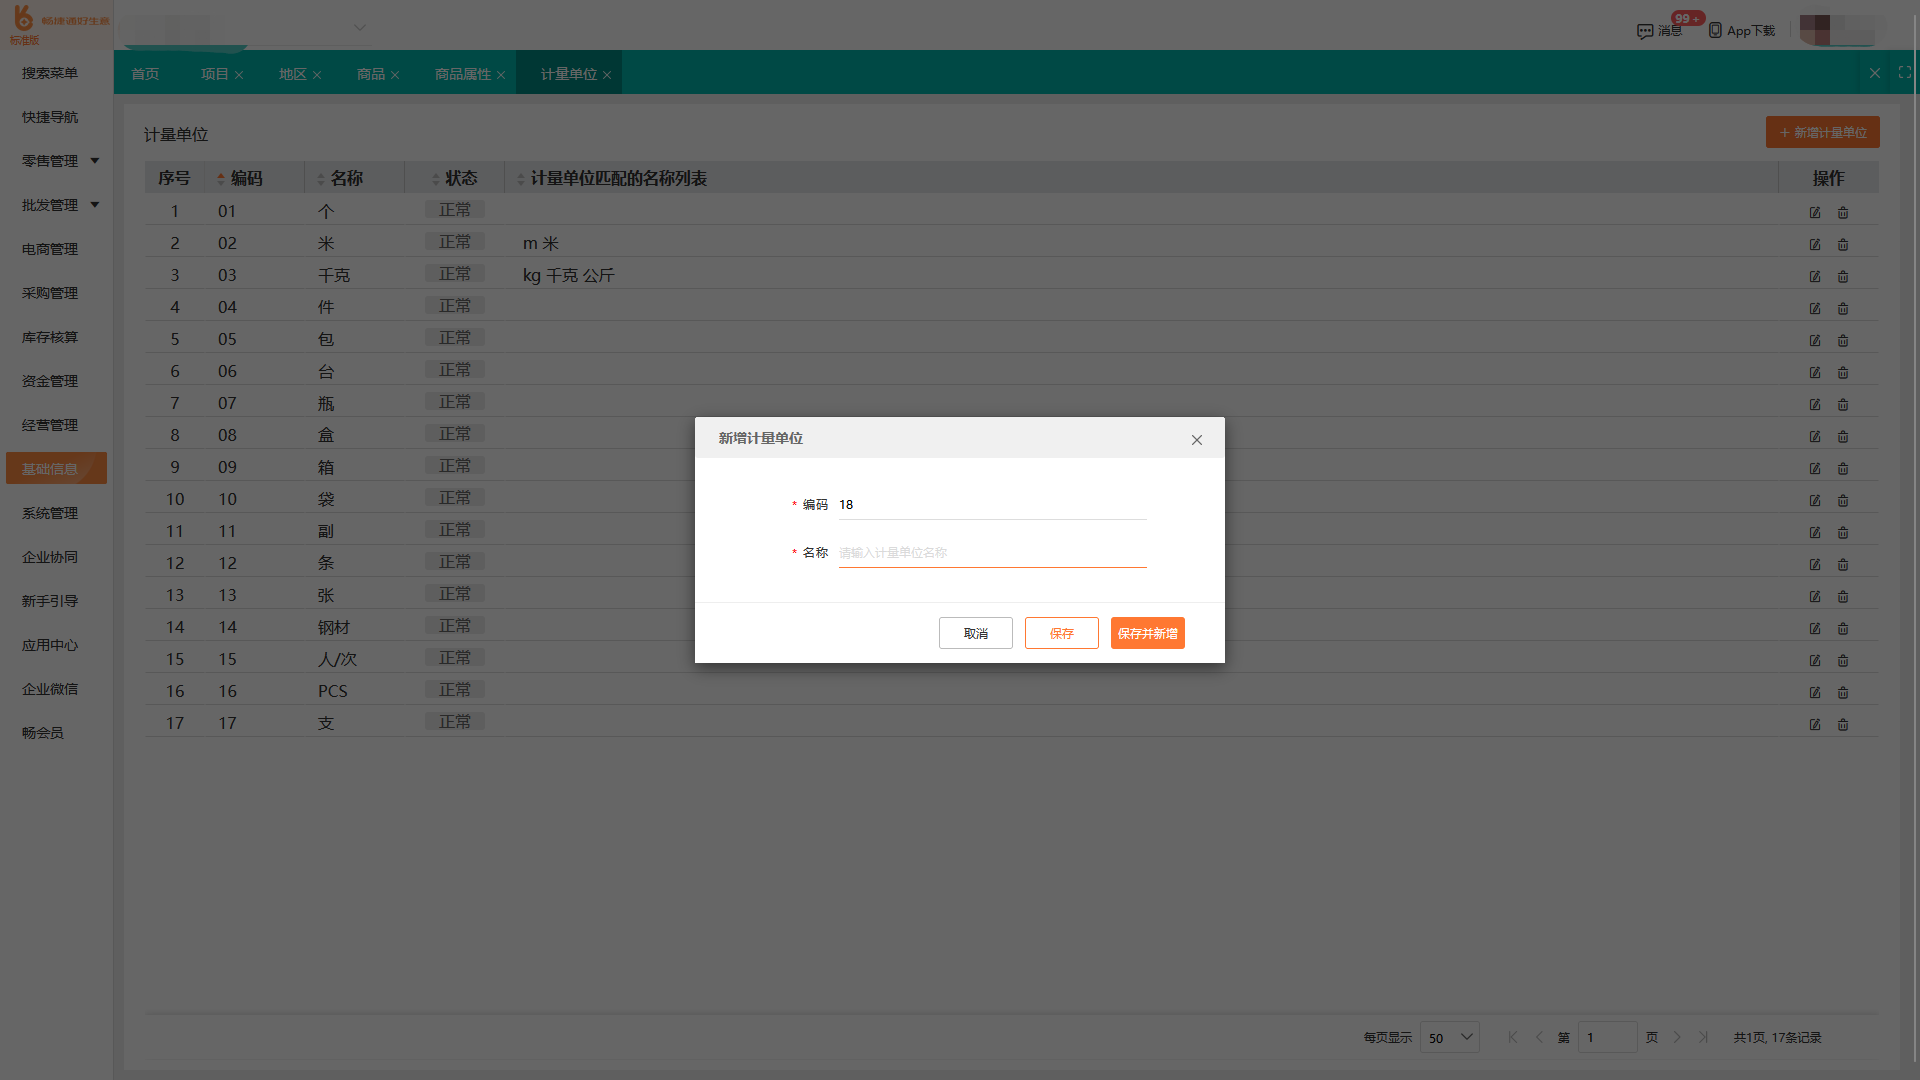Switch to 首页 tab
Image resolution: width=1920 pixels, height=1080 pixels.
[145, 73]
